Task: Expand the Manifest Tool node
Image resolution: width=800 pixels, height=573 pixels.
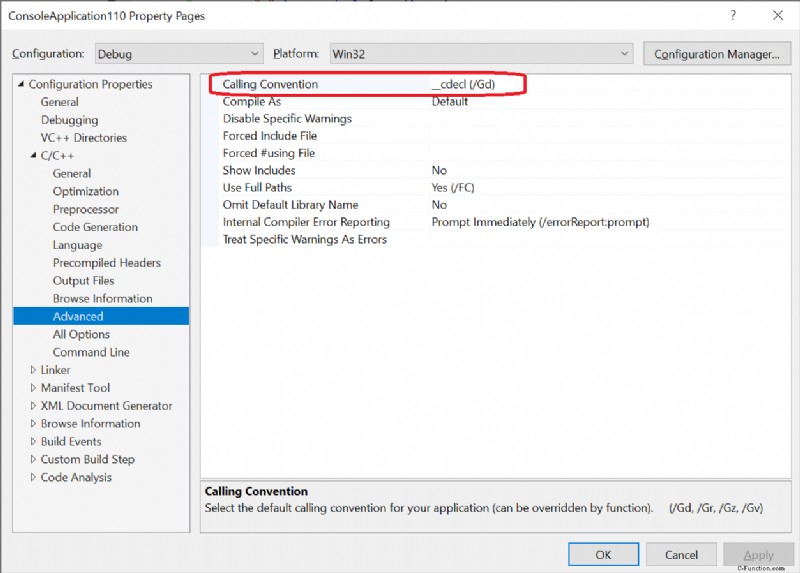Action: pos(33,388)
